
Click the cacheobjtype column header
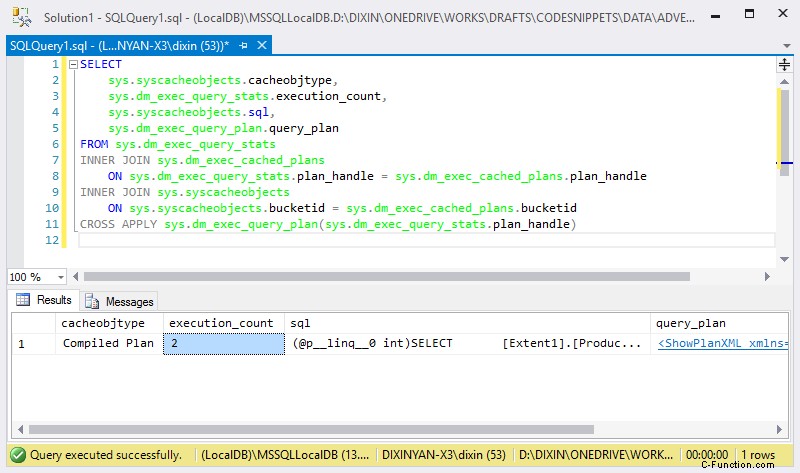[103, 323]
